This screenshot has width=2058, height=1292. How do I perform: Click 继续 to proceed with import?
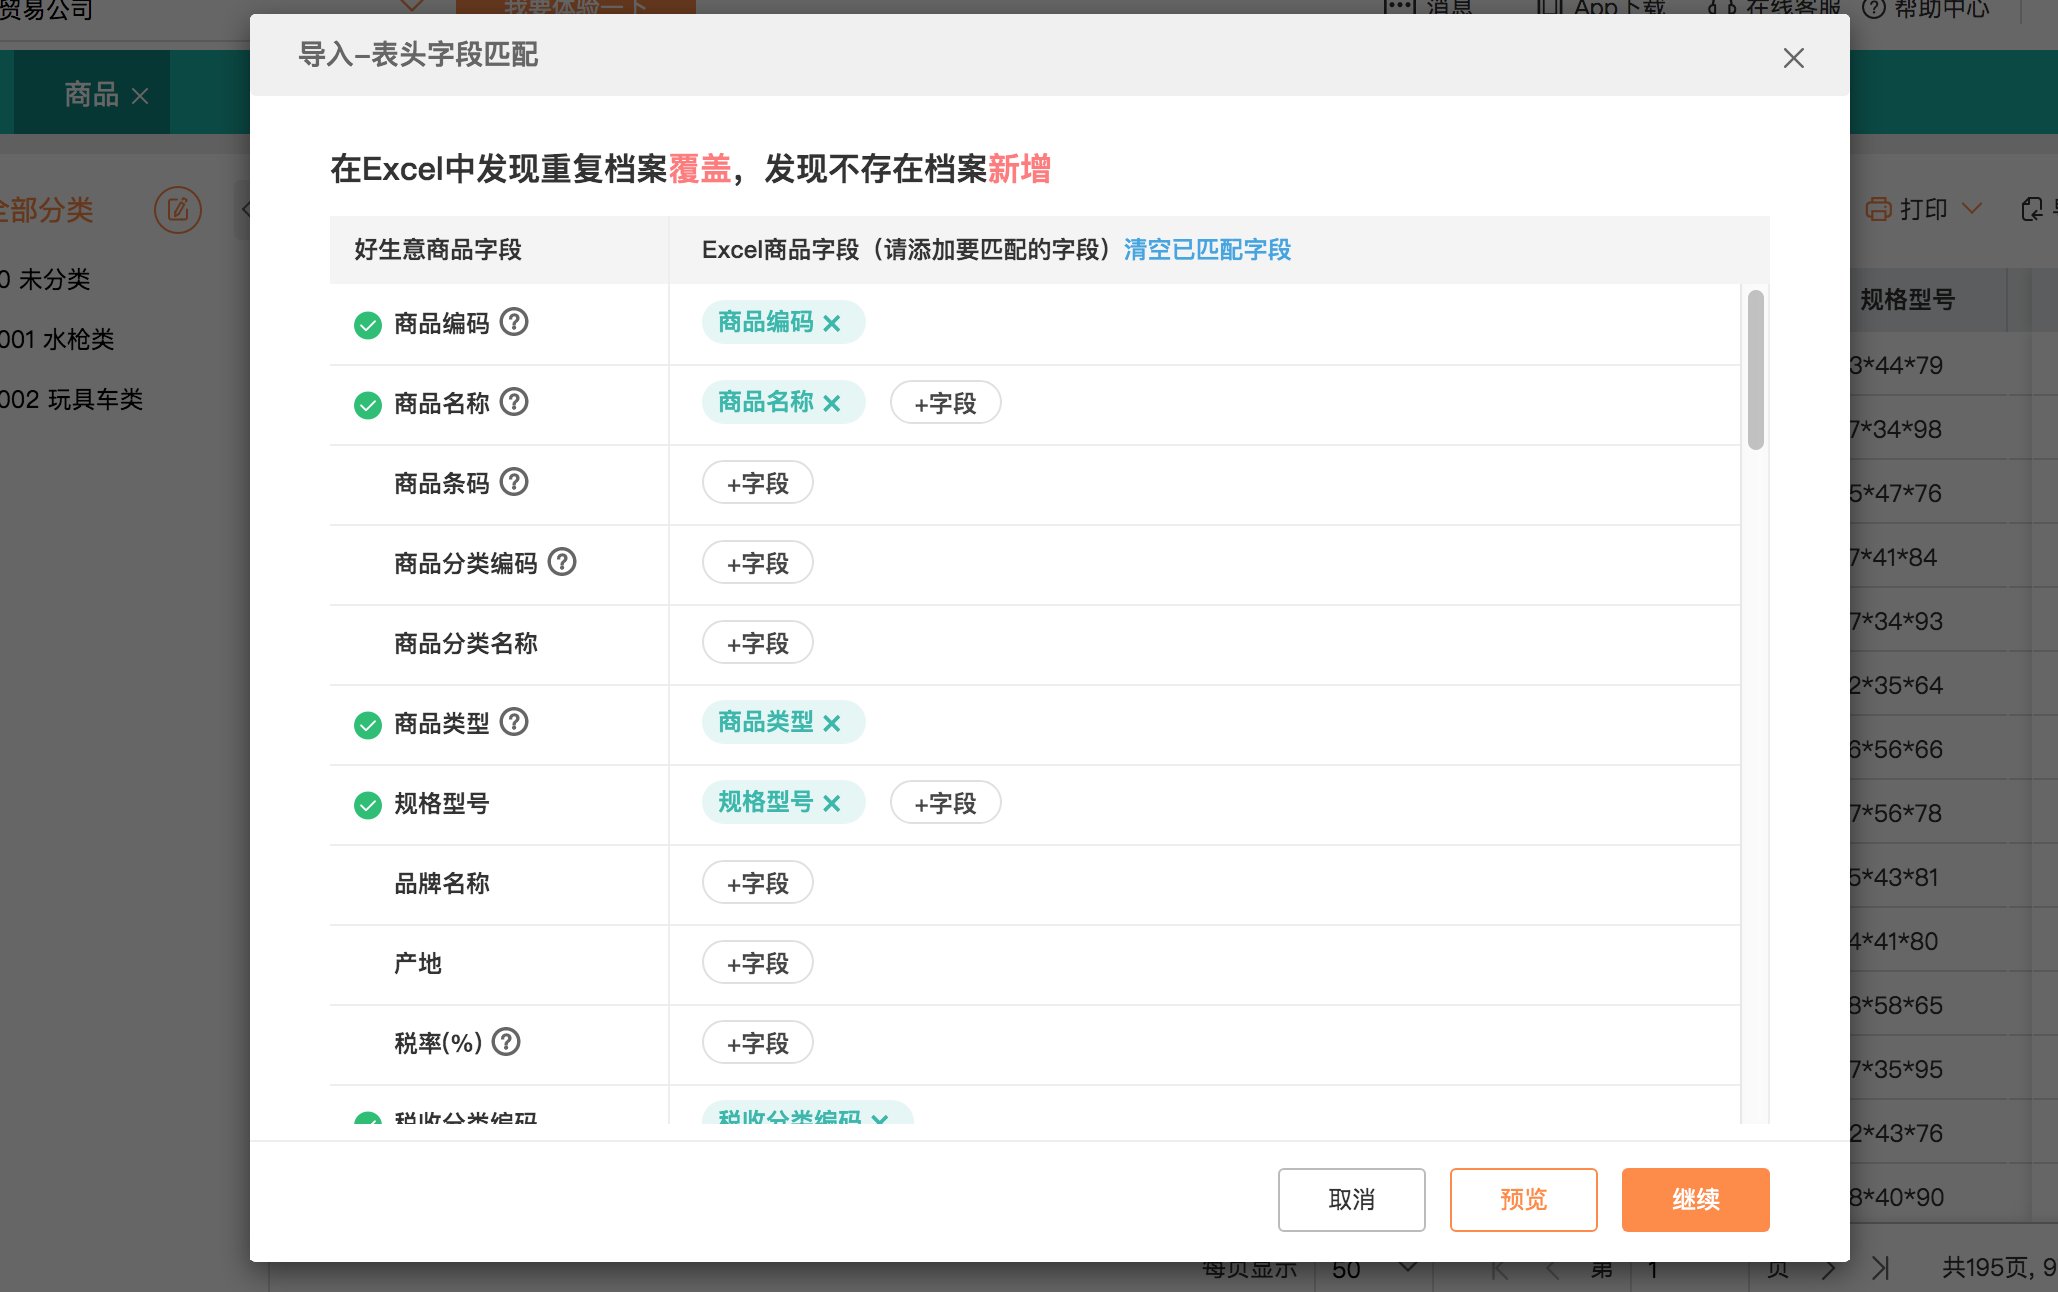(1695, 1200)
